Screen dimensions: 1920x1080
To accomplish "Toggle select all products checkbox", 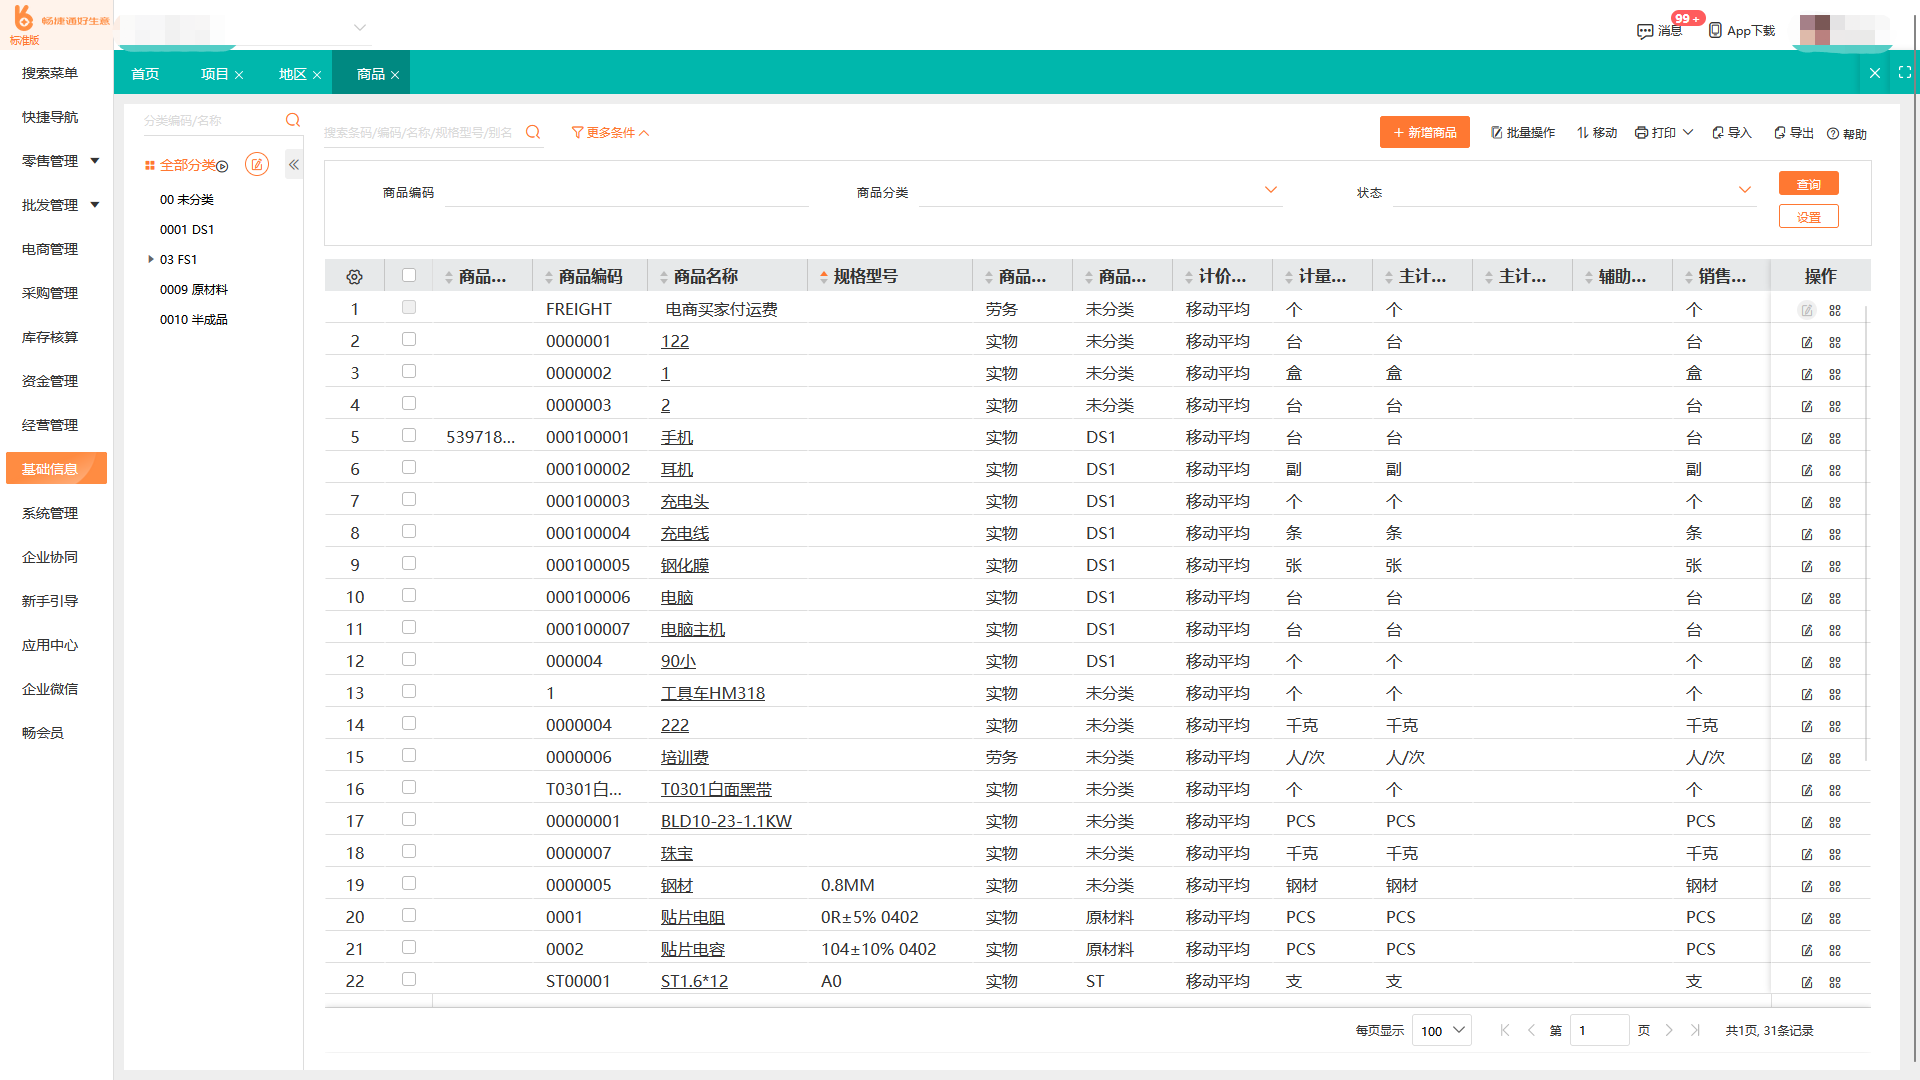I will click(410, 274).
